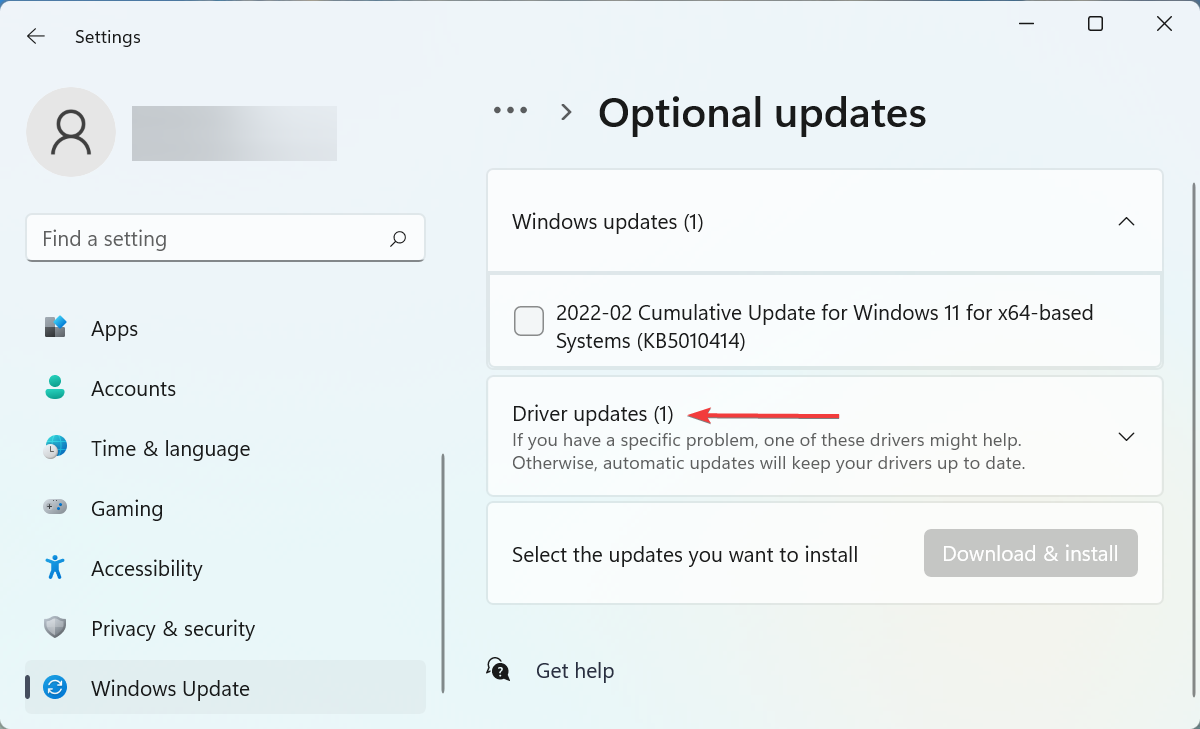
Task: Expand the Driver updates section
Action: [x=1126, y=436]
